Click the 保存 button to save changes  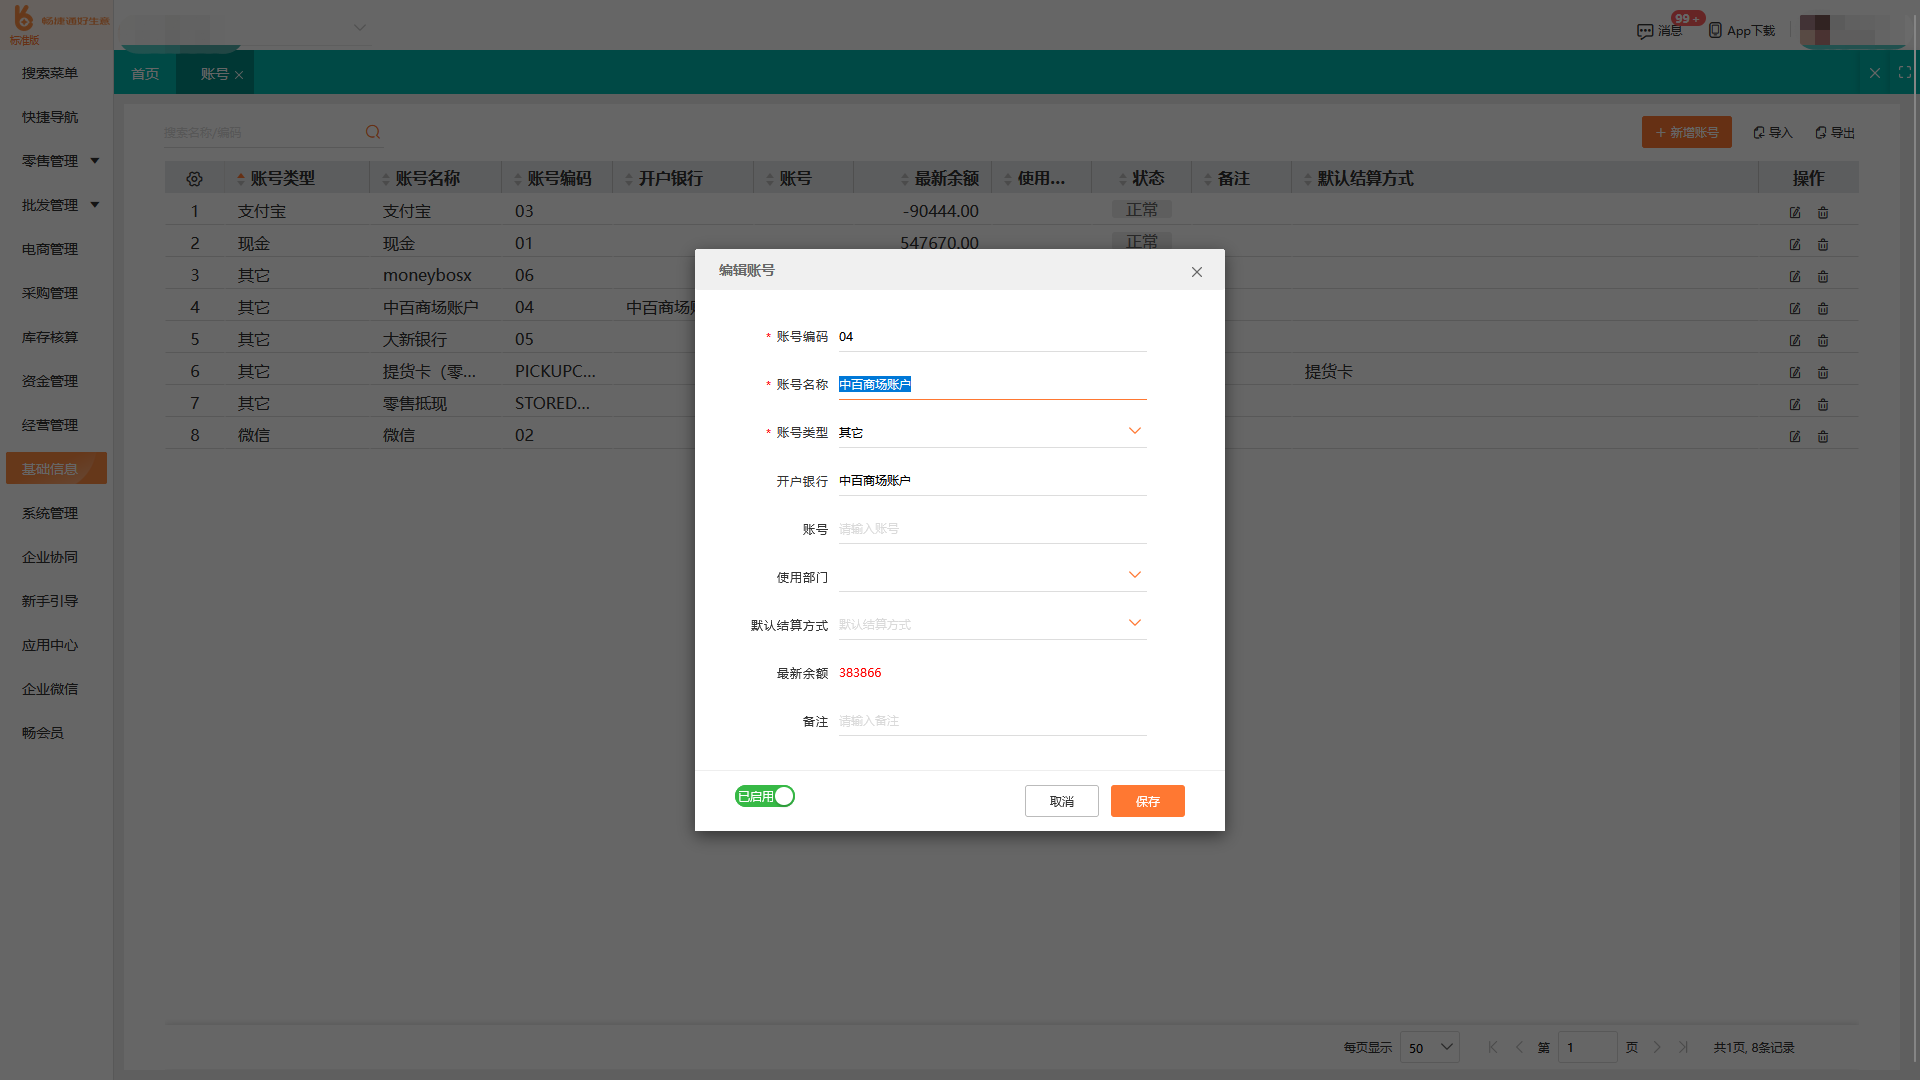(1147, 800)
